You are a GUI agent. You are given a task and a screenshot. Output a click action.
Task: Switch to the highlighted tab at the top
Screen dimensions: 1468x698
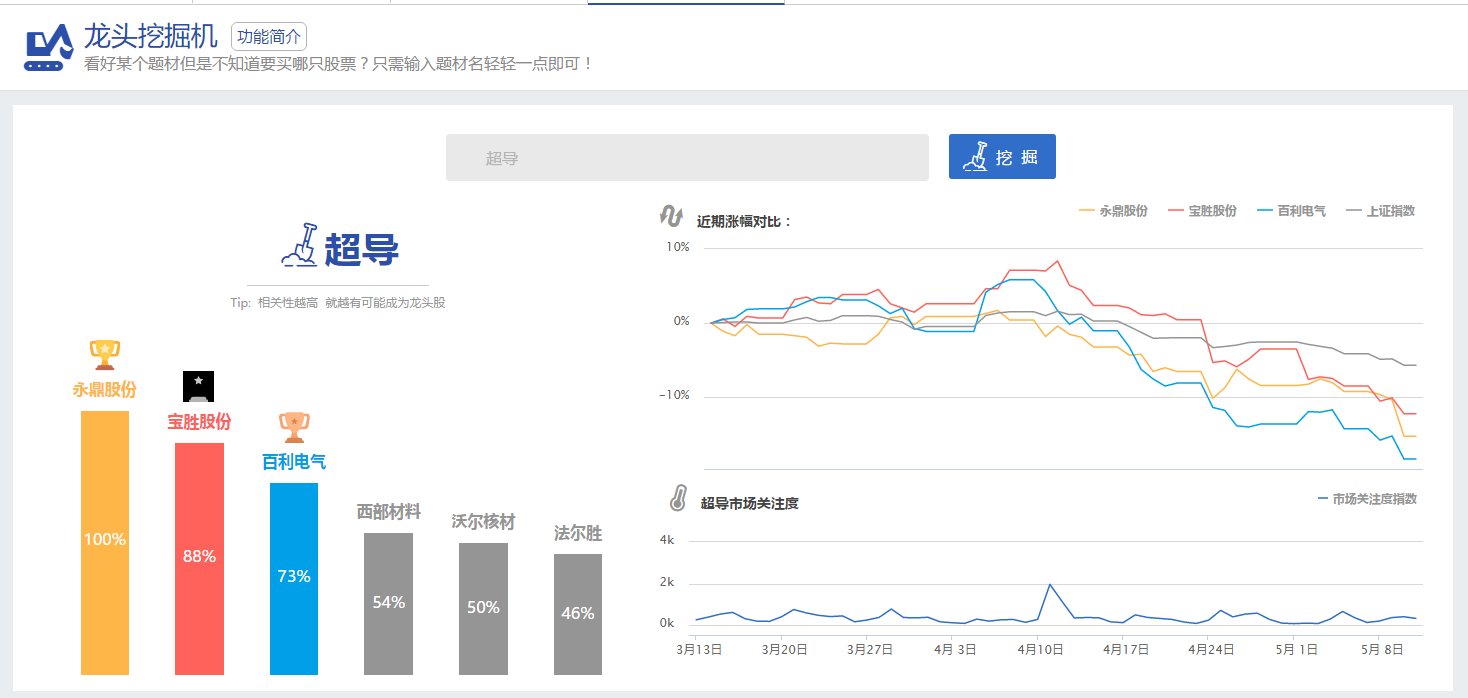tap(685, 3)
